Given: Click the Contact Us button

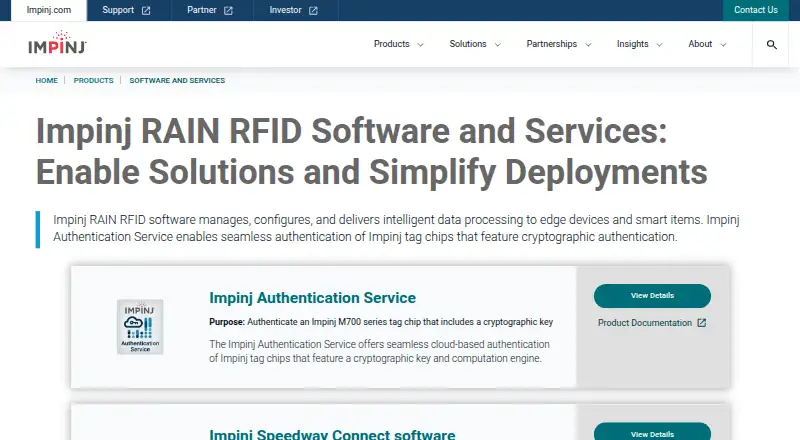Looking at the screenshot, I should 756,10.
